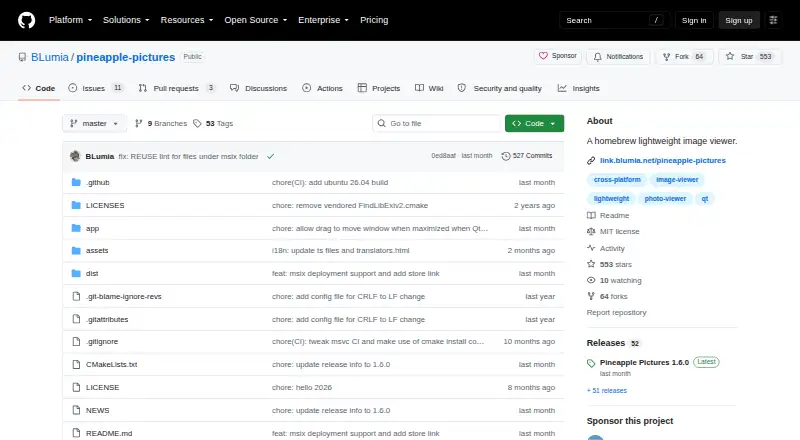Open the link.blumia.net/pineapple-pictures website link
800x440 pixels.
pos(663,160)
